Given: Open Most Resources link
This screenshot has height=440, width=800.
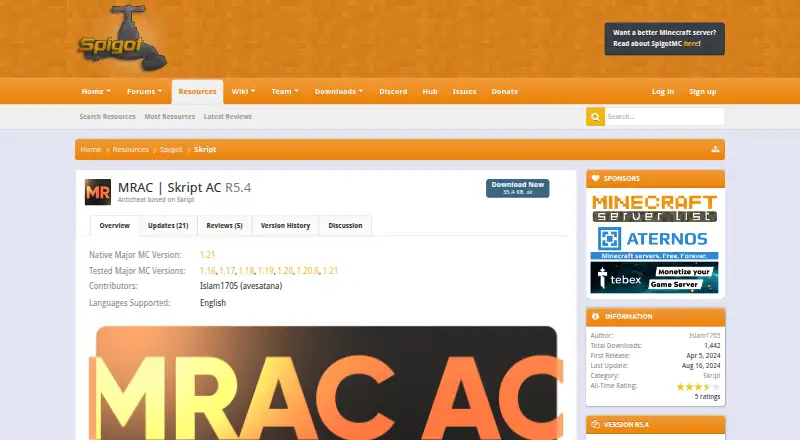Looking at the screenshot, I should tap(170, 116).
